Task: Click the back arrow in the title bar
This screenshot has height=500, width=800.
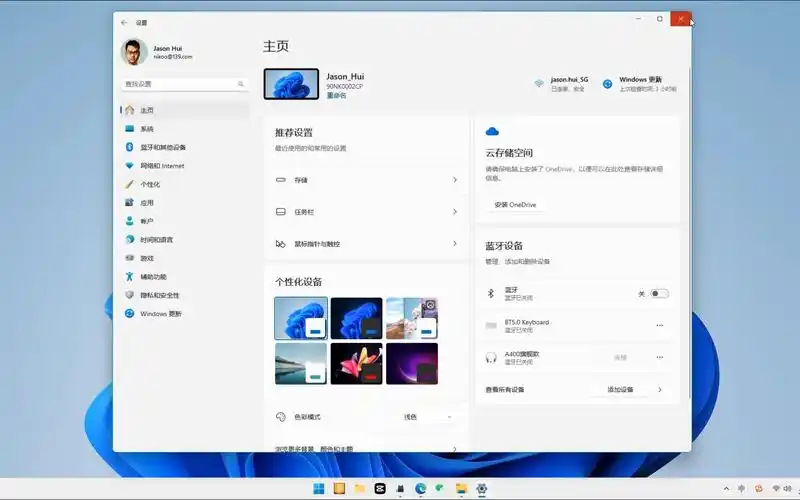Action: (x=124, y=20)
